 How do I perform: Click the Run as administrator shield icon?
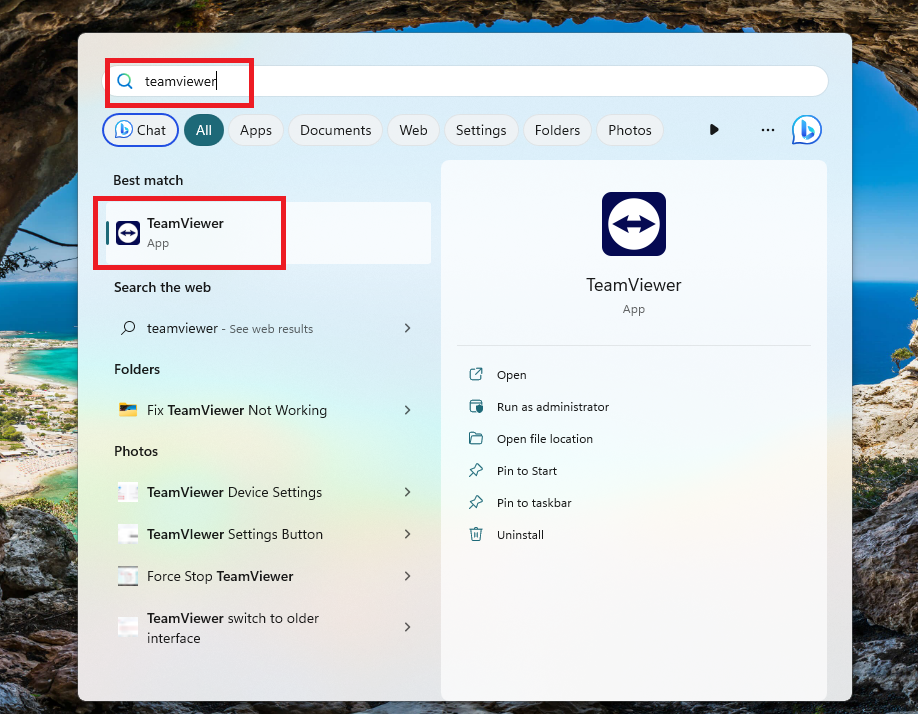point(476,407)
